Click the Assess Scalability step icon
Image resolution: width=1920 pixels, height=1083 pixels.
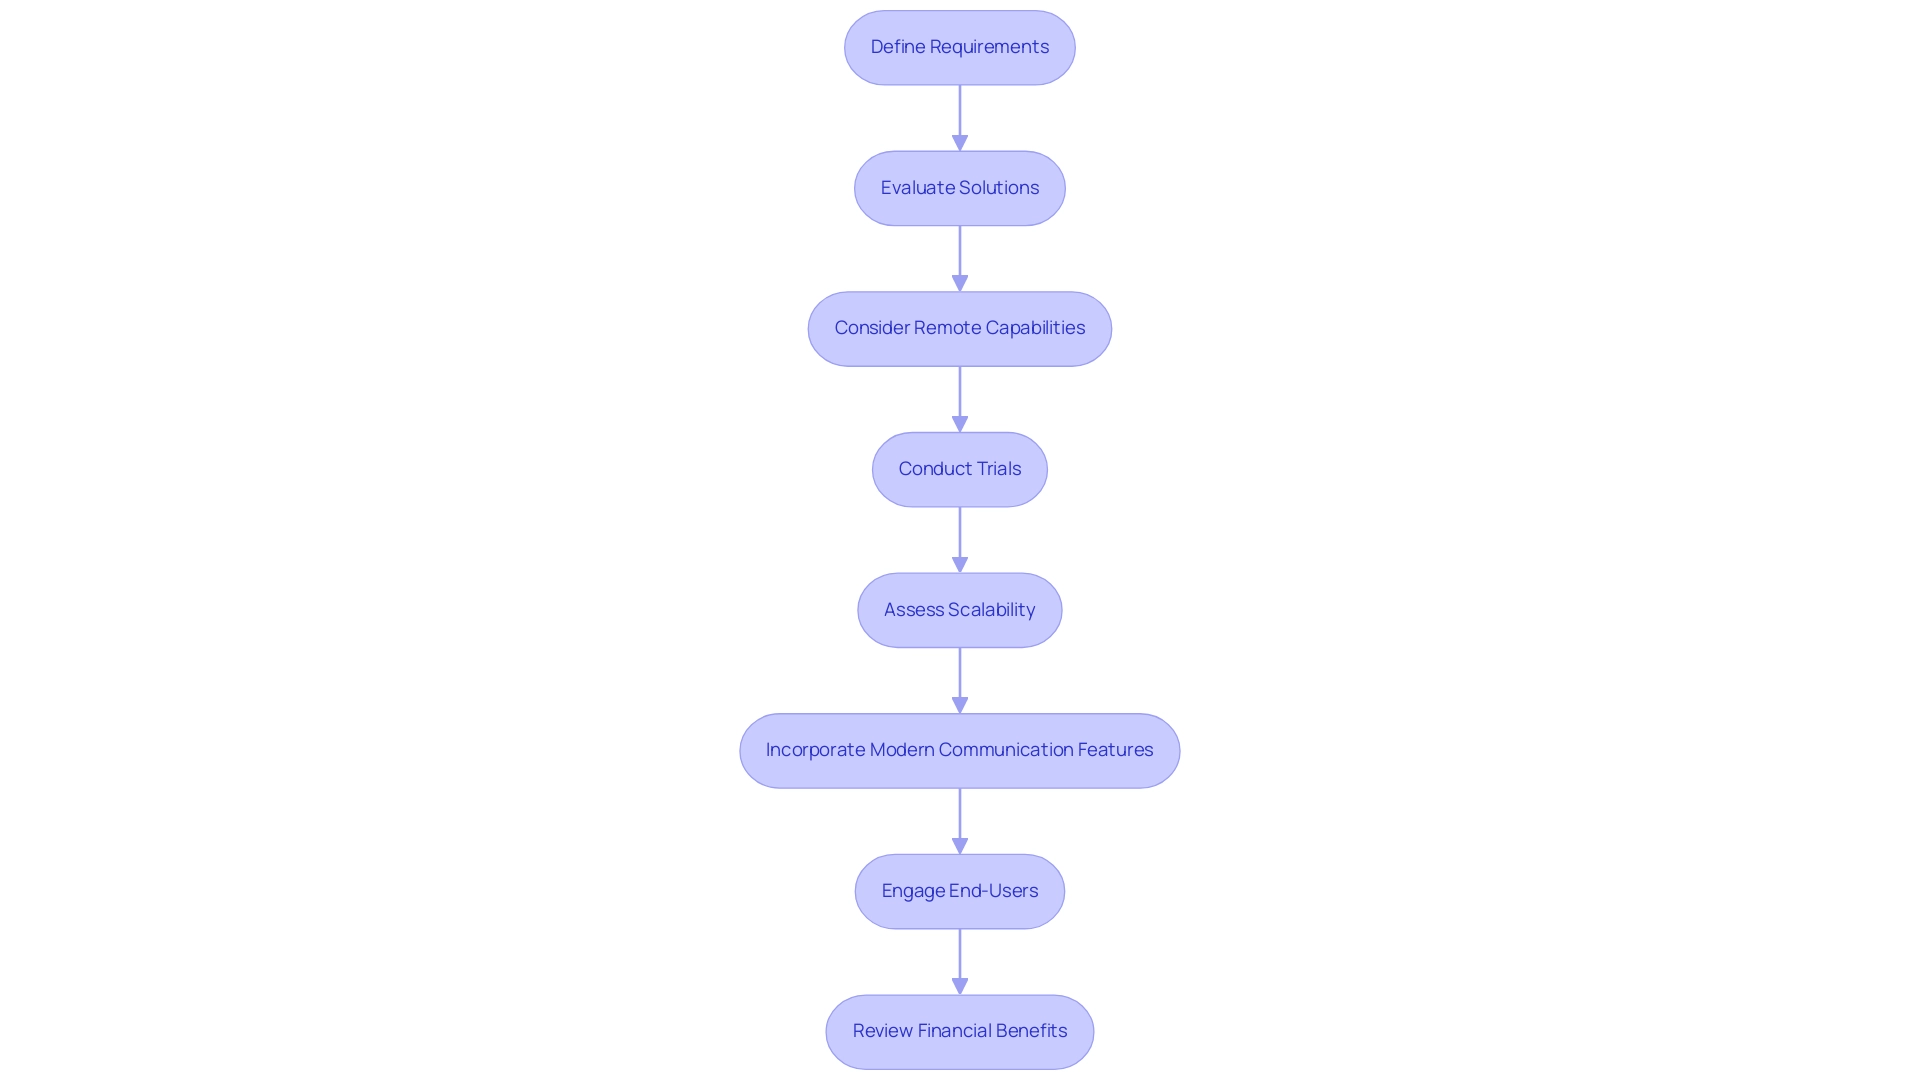[960, 608]
